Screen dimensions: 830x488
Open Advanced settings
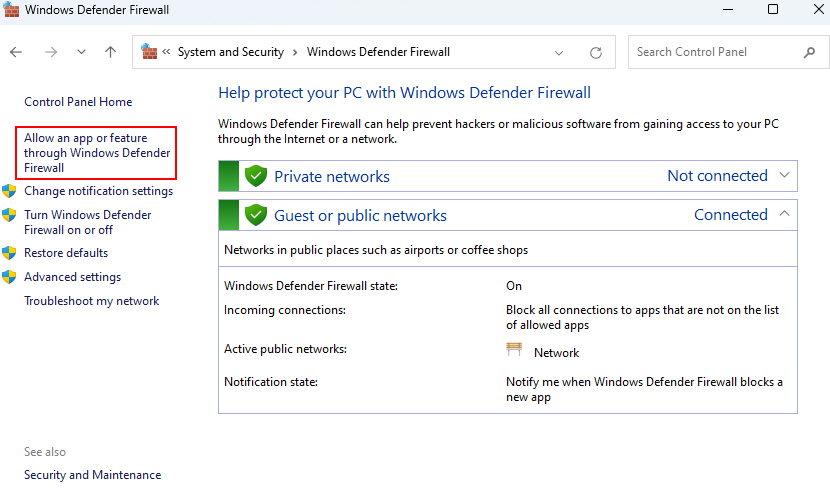(x=73, y=277)
